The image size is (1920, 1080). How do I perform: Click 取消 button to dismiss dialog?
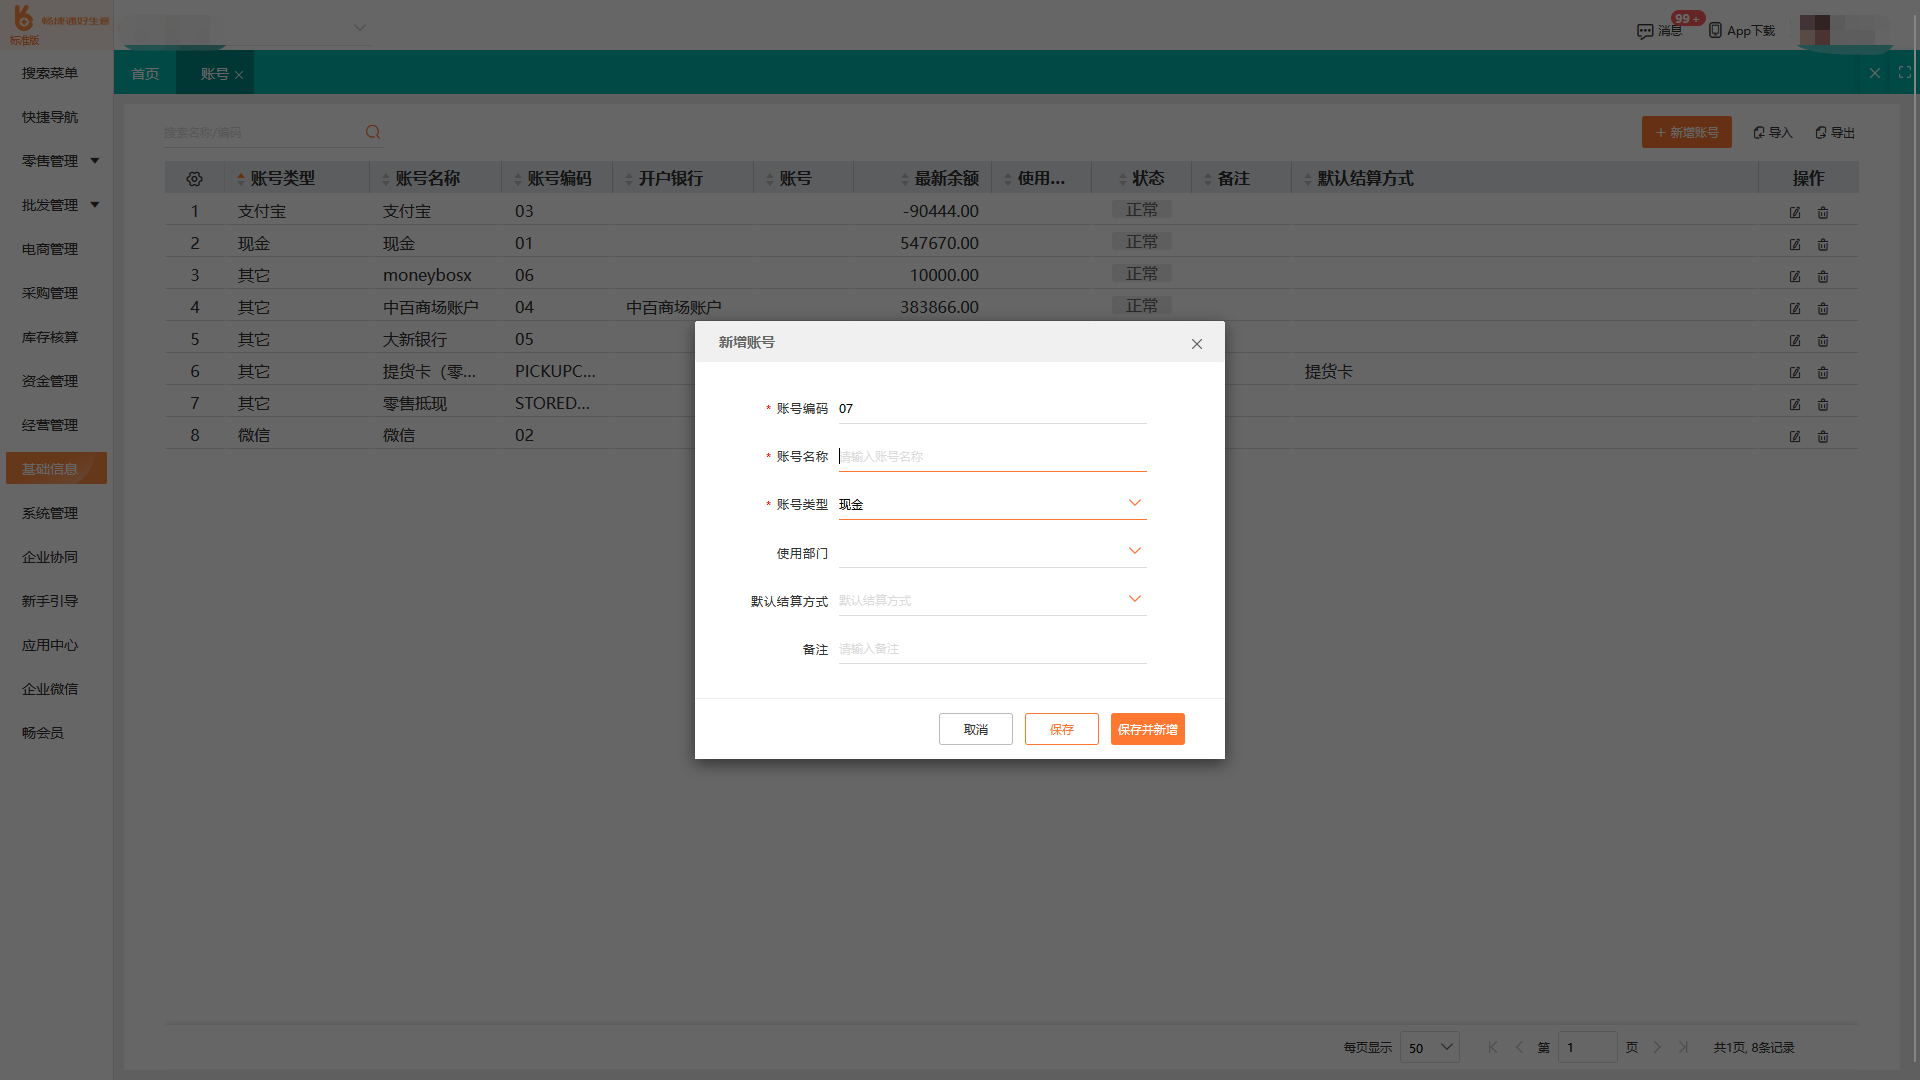(976, 729)
